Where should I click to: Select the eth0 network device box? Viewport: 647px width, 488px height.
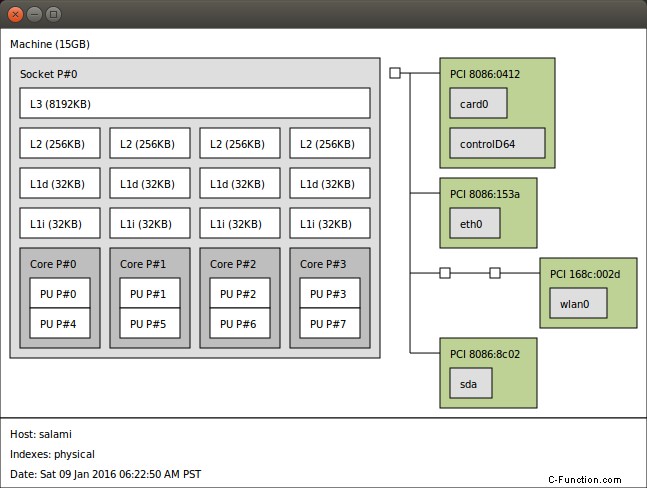(x=474, y=223)
